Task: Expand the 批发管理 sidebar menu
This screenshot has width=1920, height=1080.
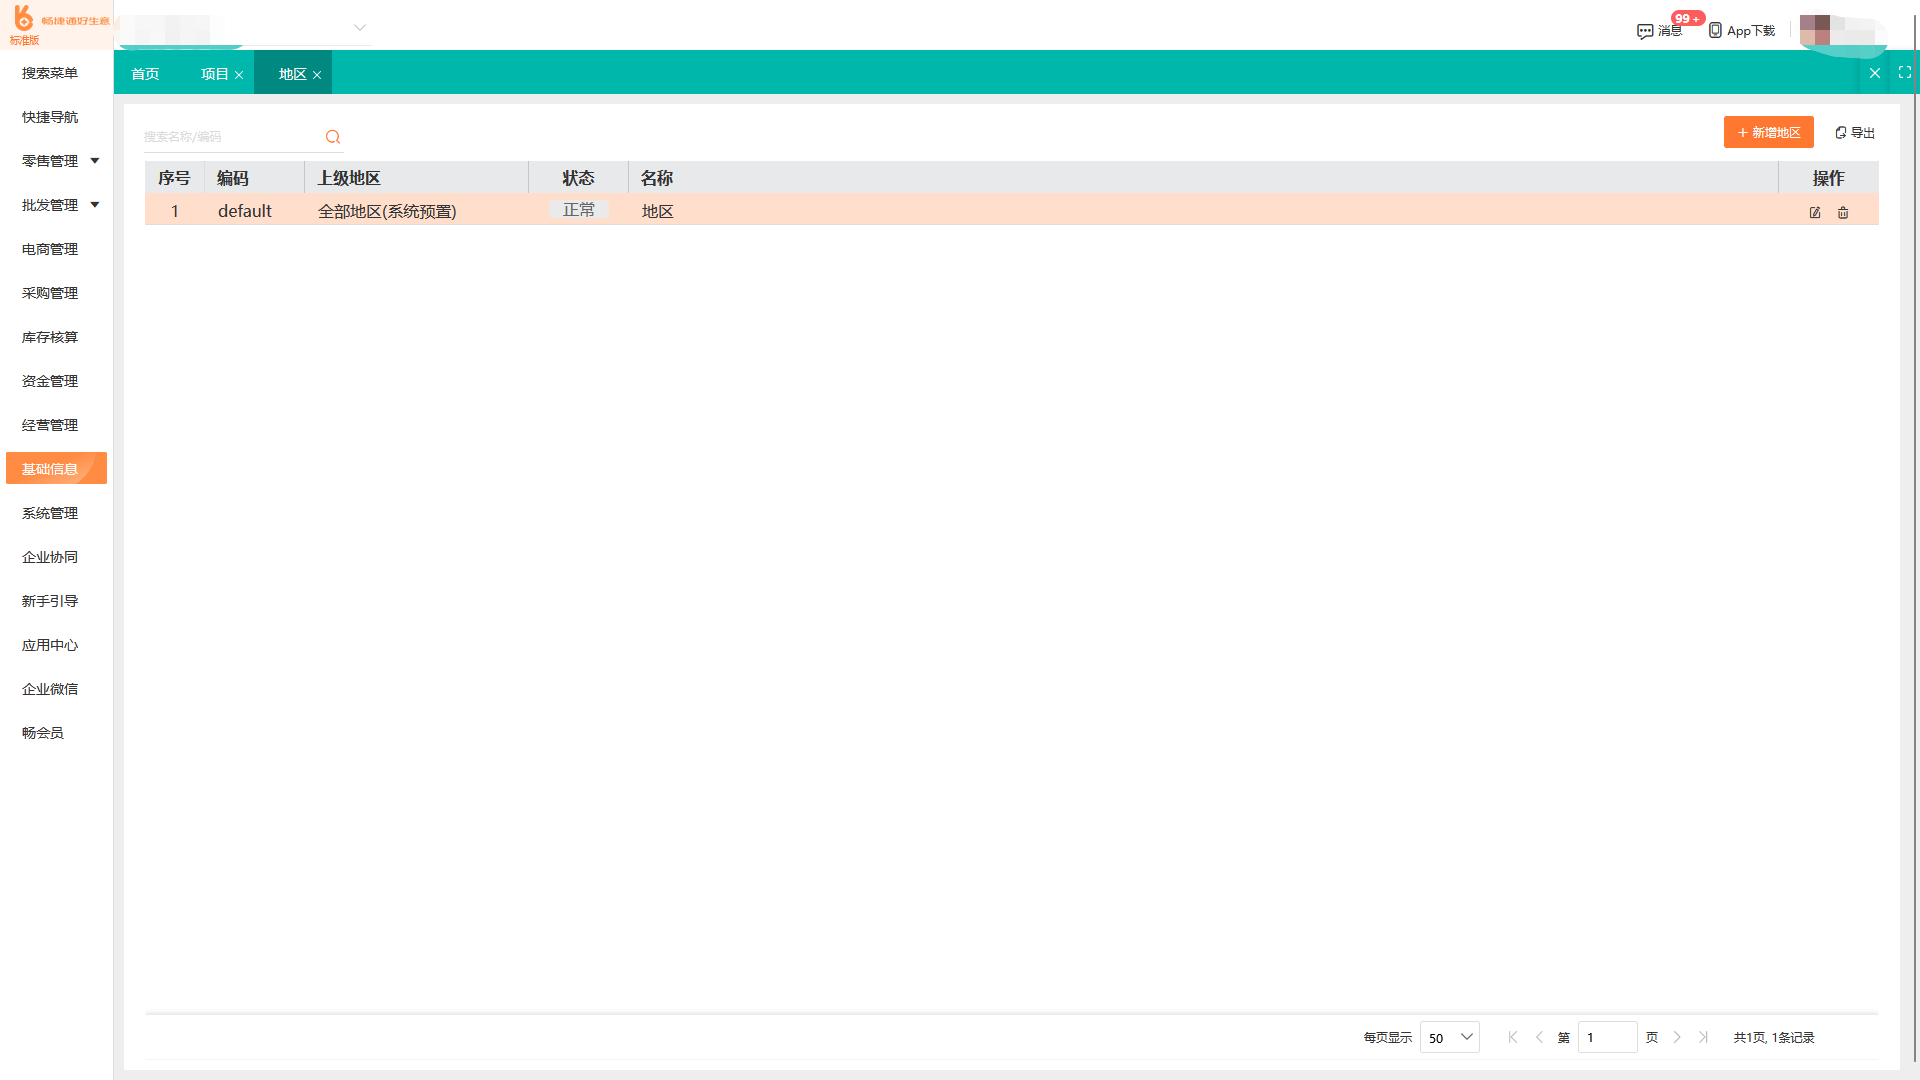Action: [x=55, y=204]
